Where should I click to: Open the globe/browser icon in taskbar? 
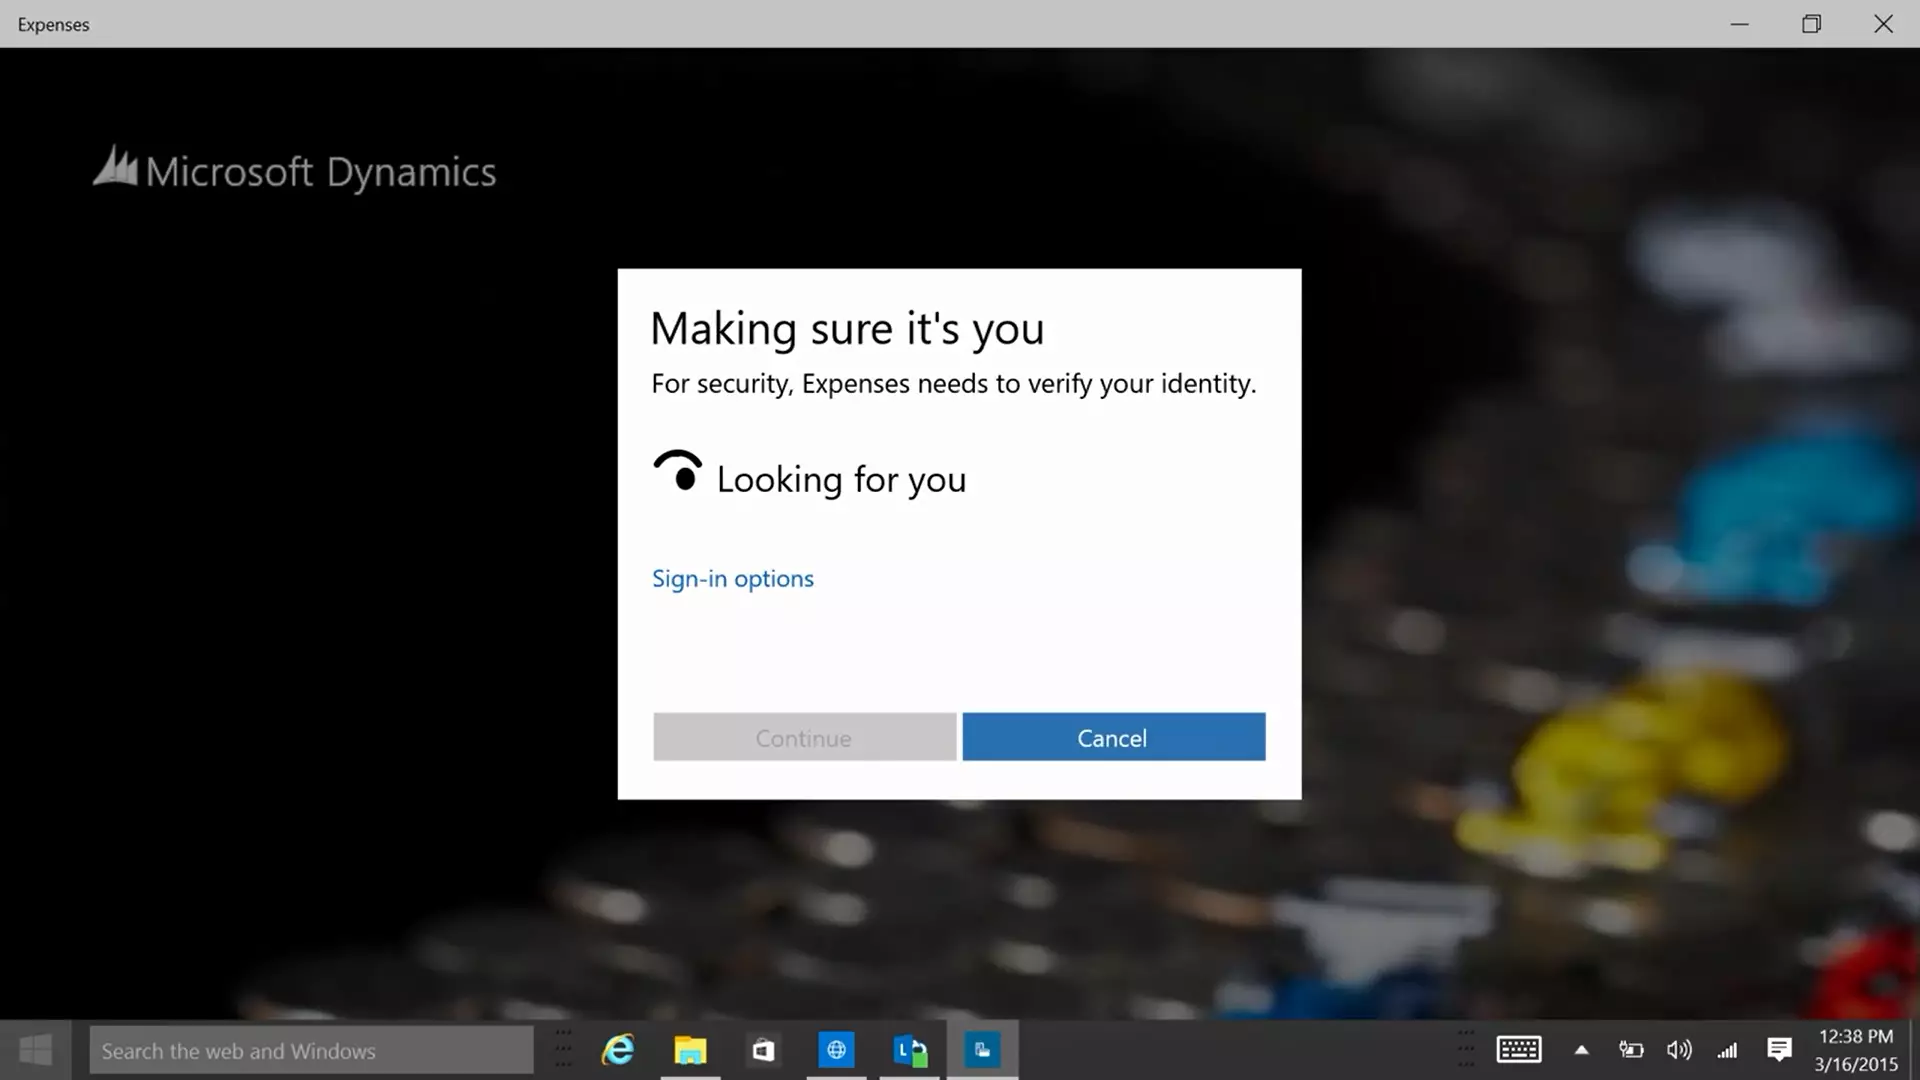(837, 1050)
